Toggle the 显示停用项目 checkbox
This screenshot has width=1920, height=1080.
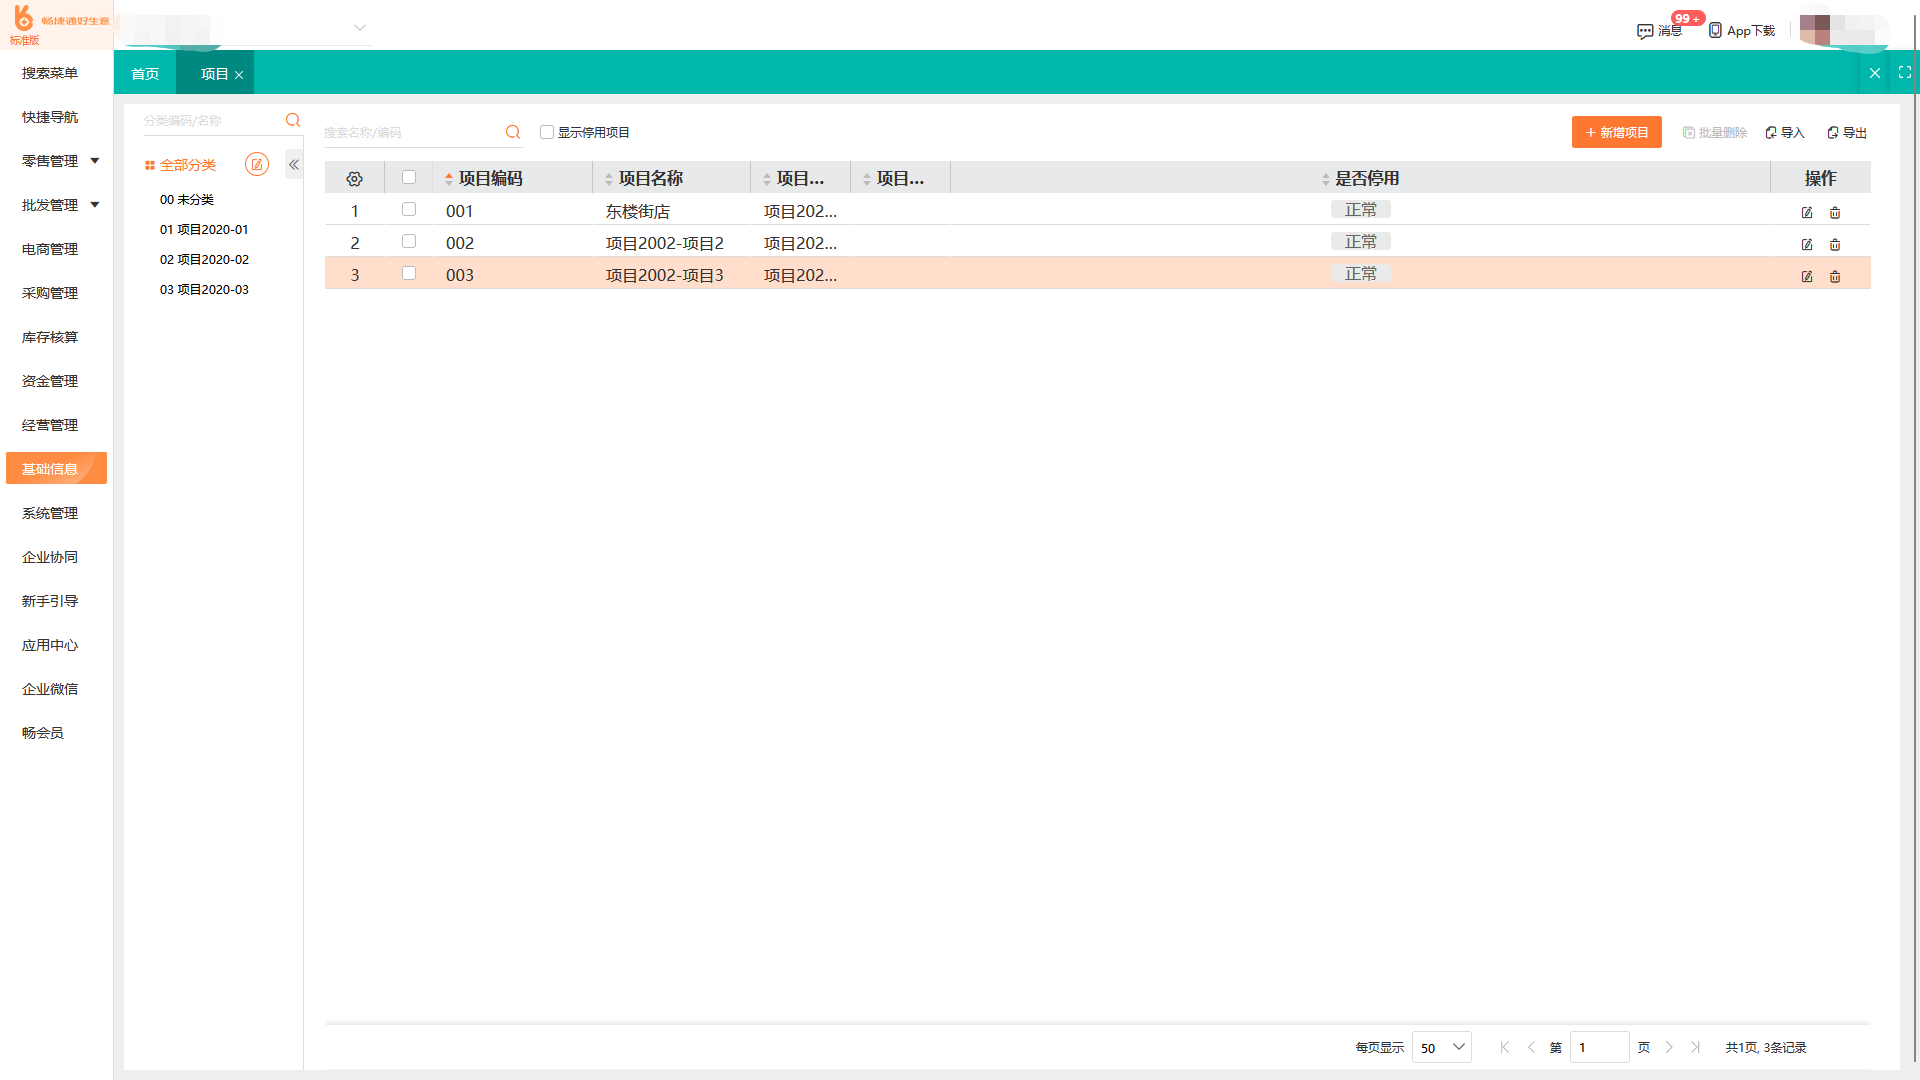coord(547,132)
